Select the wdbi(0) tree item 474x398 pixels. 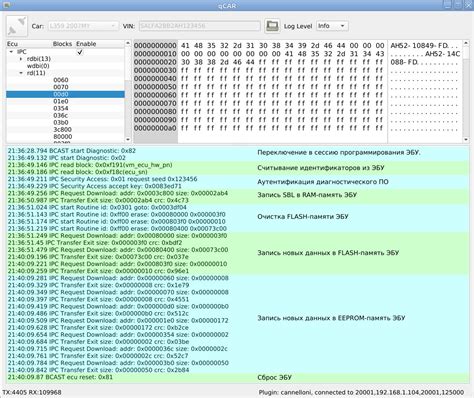tap(38, 66)
